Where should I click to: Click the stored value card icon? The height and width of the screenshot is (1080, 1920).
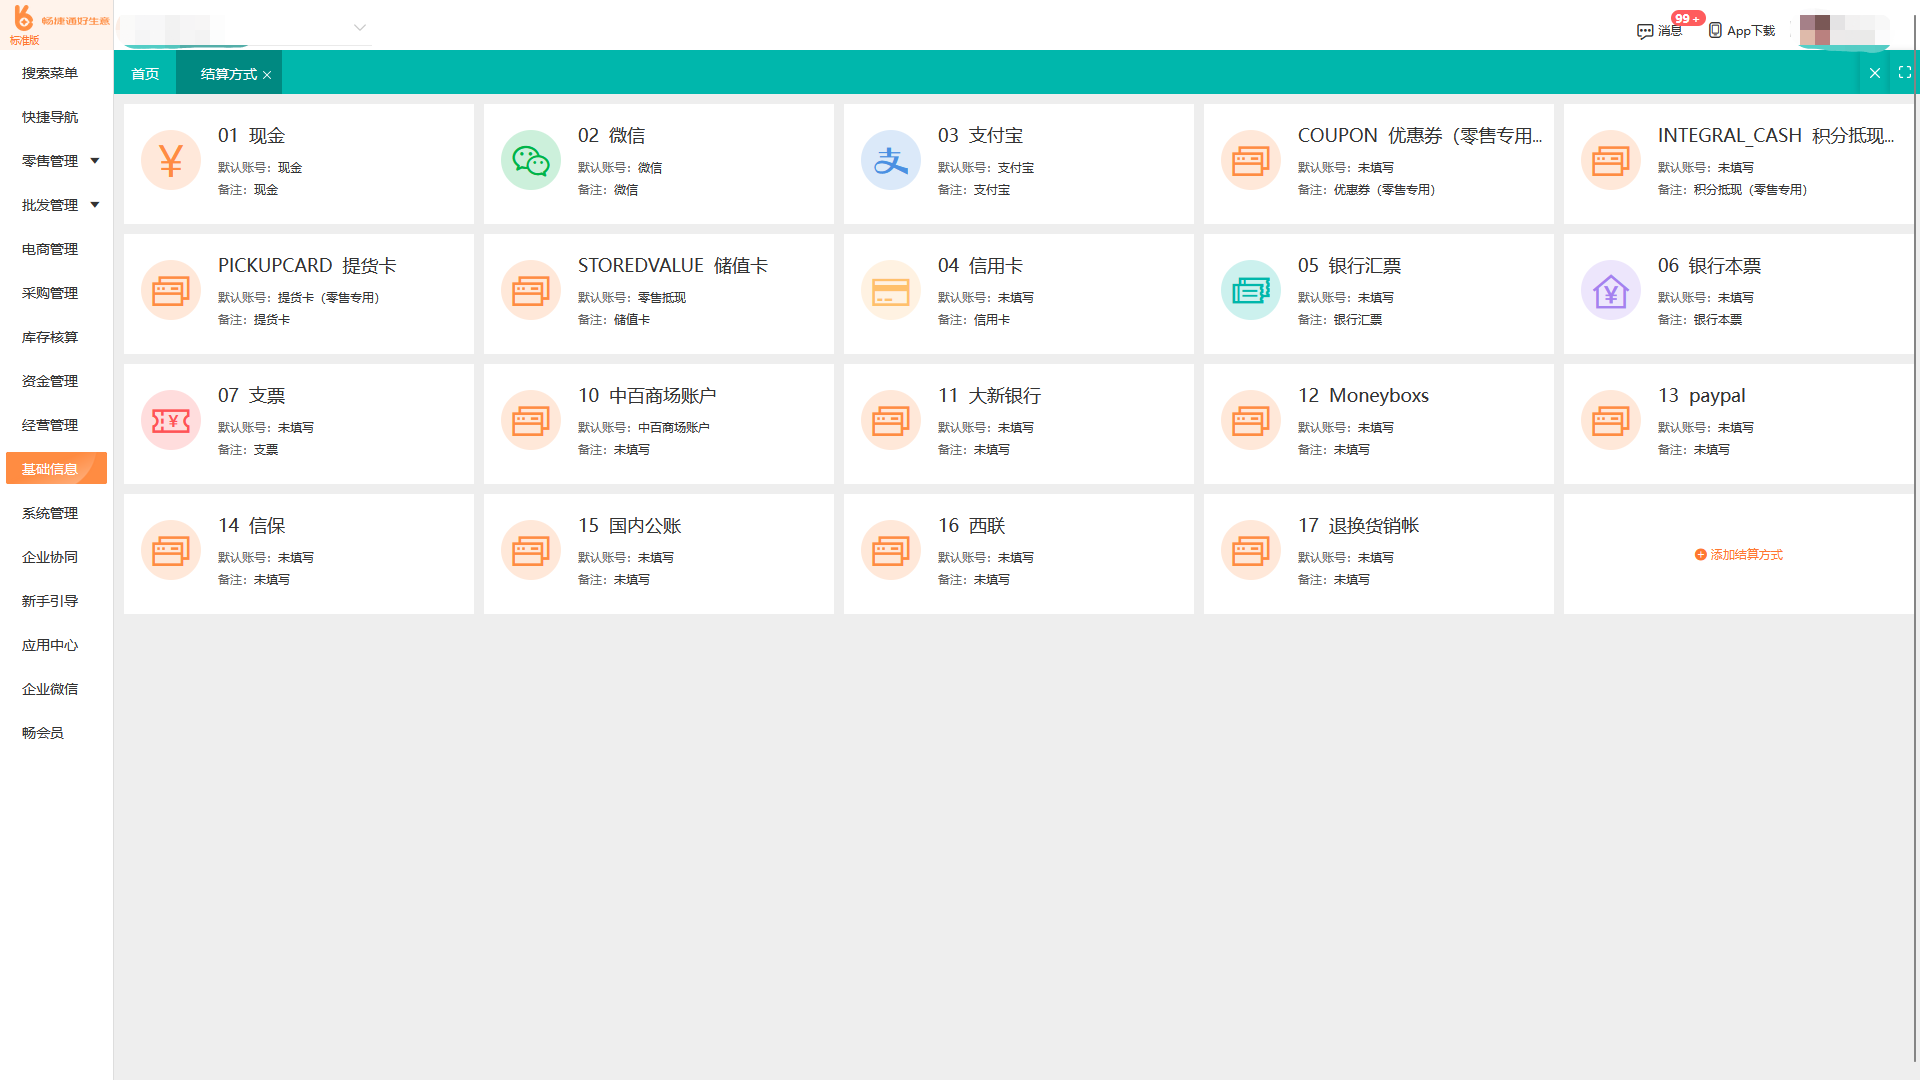pos(529,289)
